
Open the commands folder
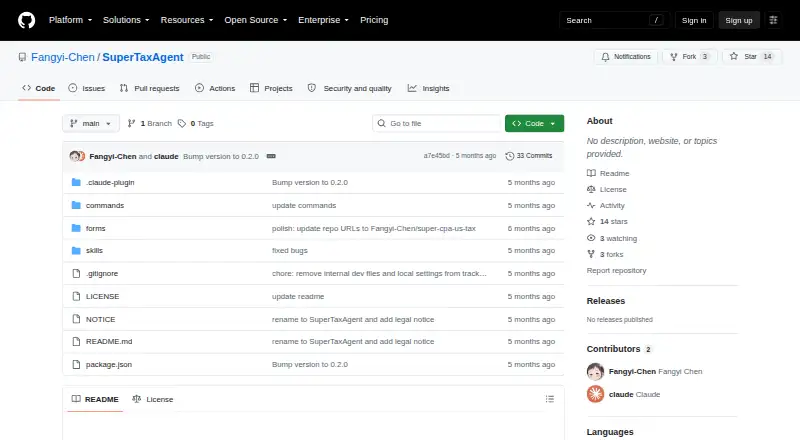click(105, 205)
